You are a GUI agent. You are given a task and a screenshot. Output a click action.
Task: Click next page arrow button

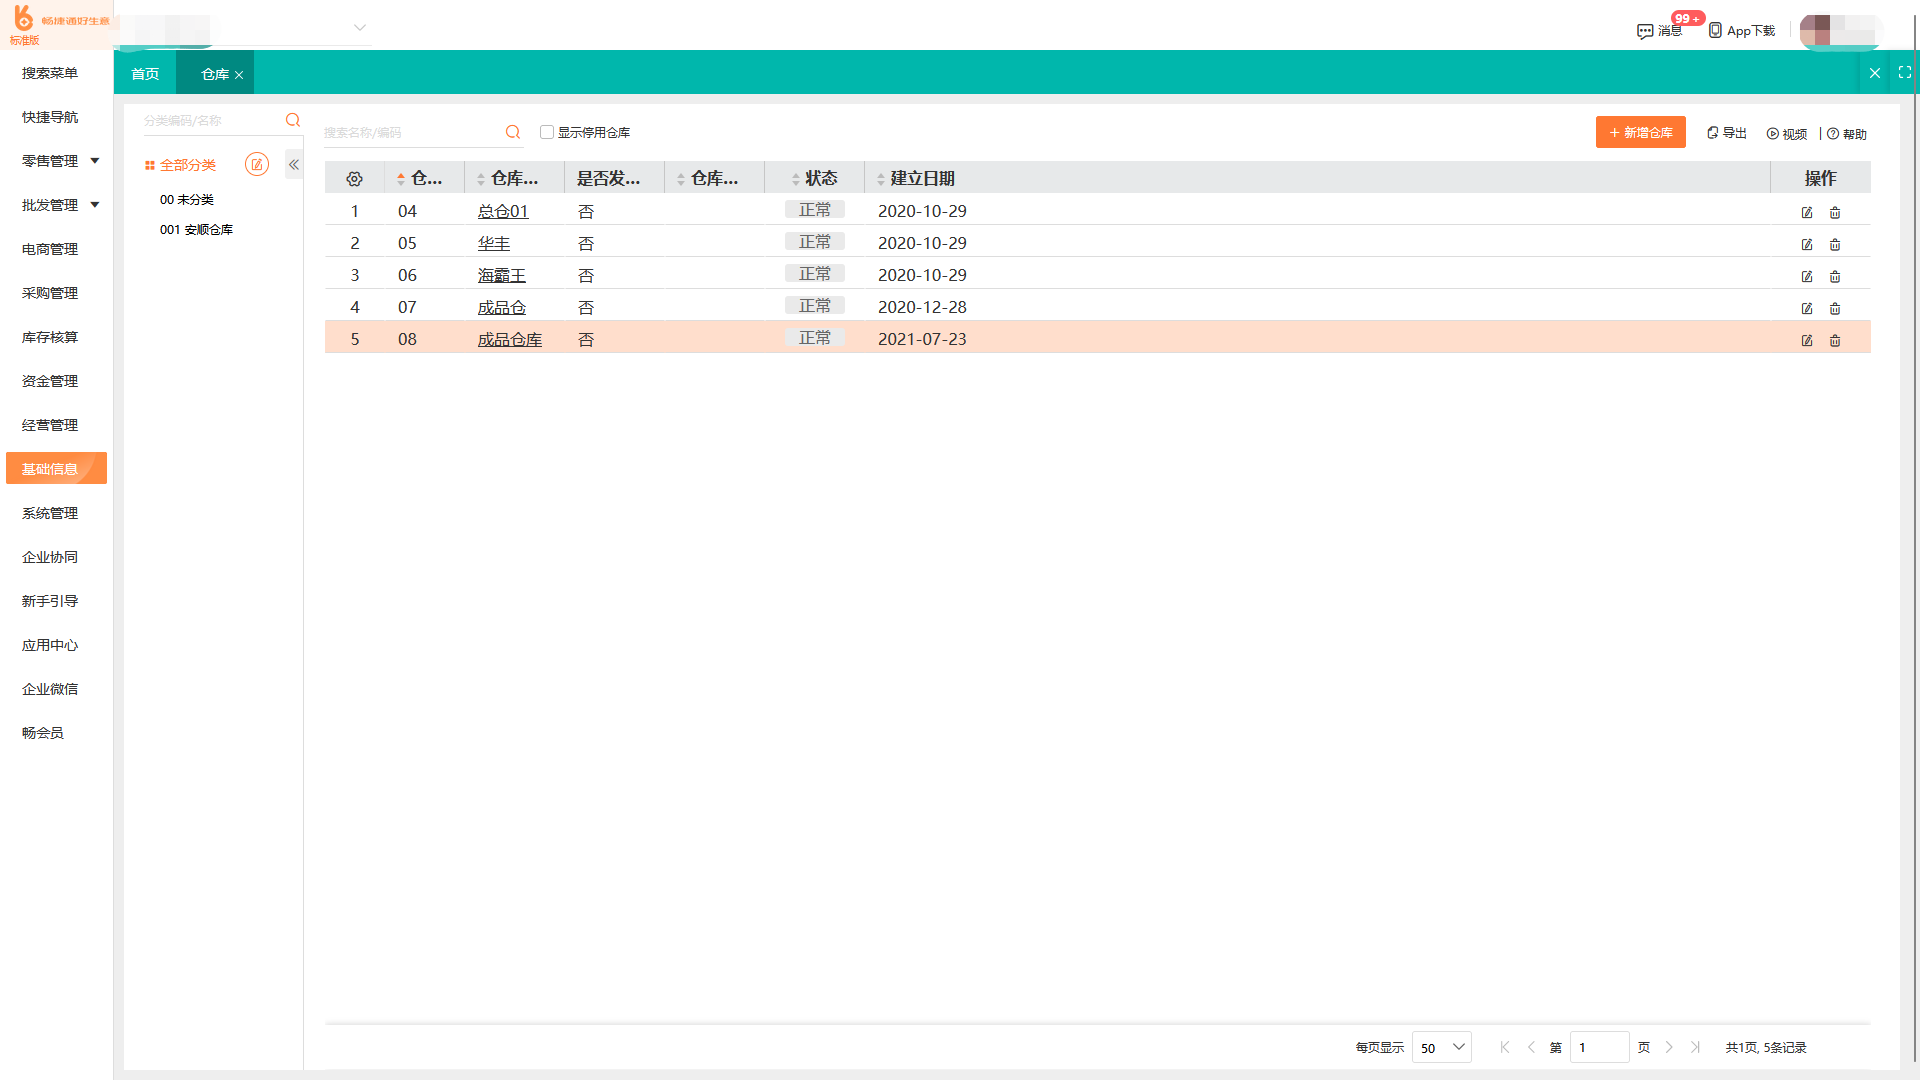pos(1668,1047)
